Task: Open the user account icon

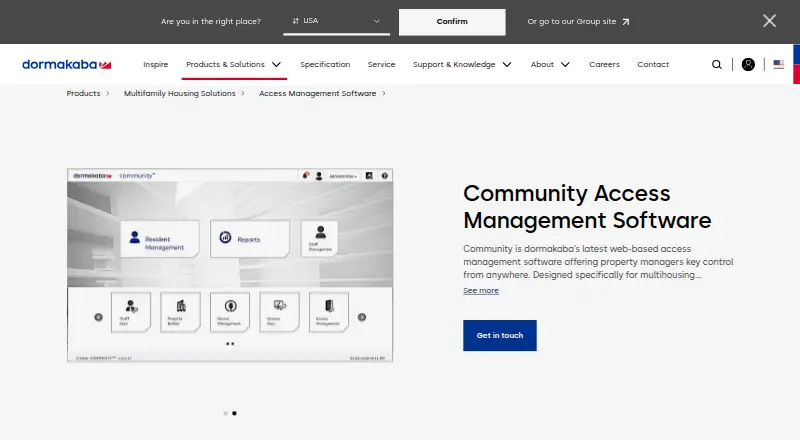Action: [x=748, y=64]
